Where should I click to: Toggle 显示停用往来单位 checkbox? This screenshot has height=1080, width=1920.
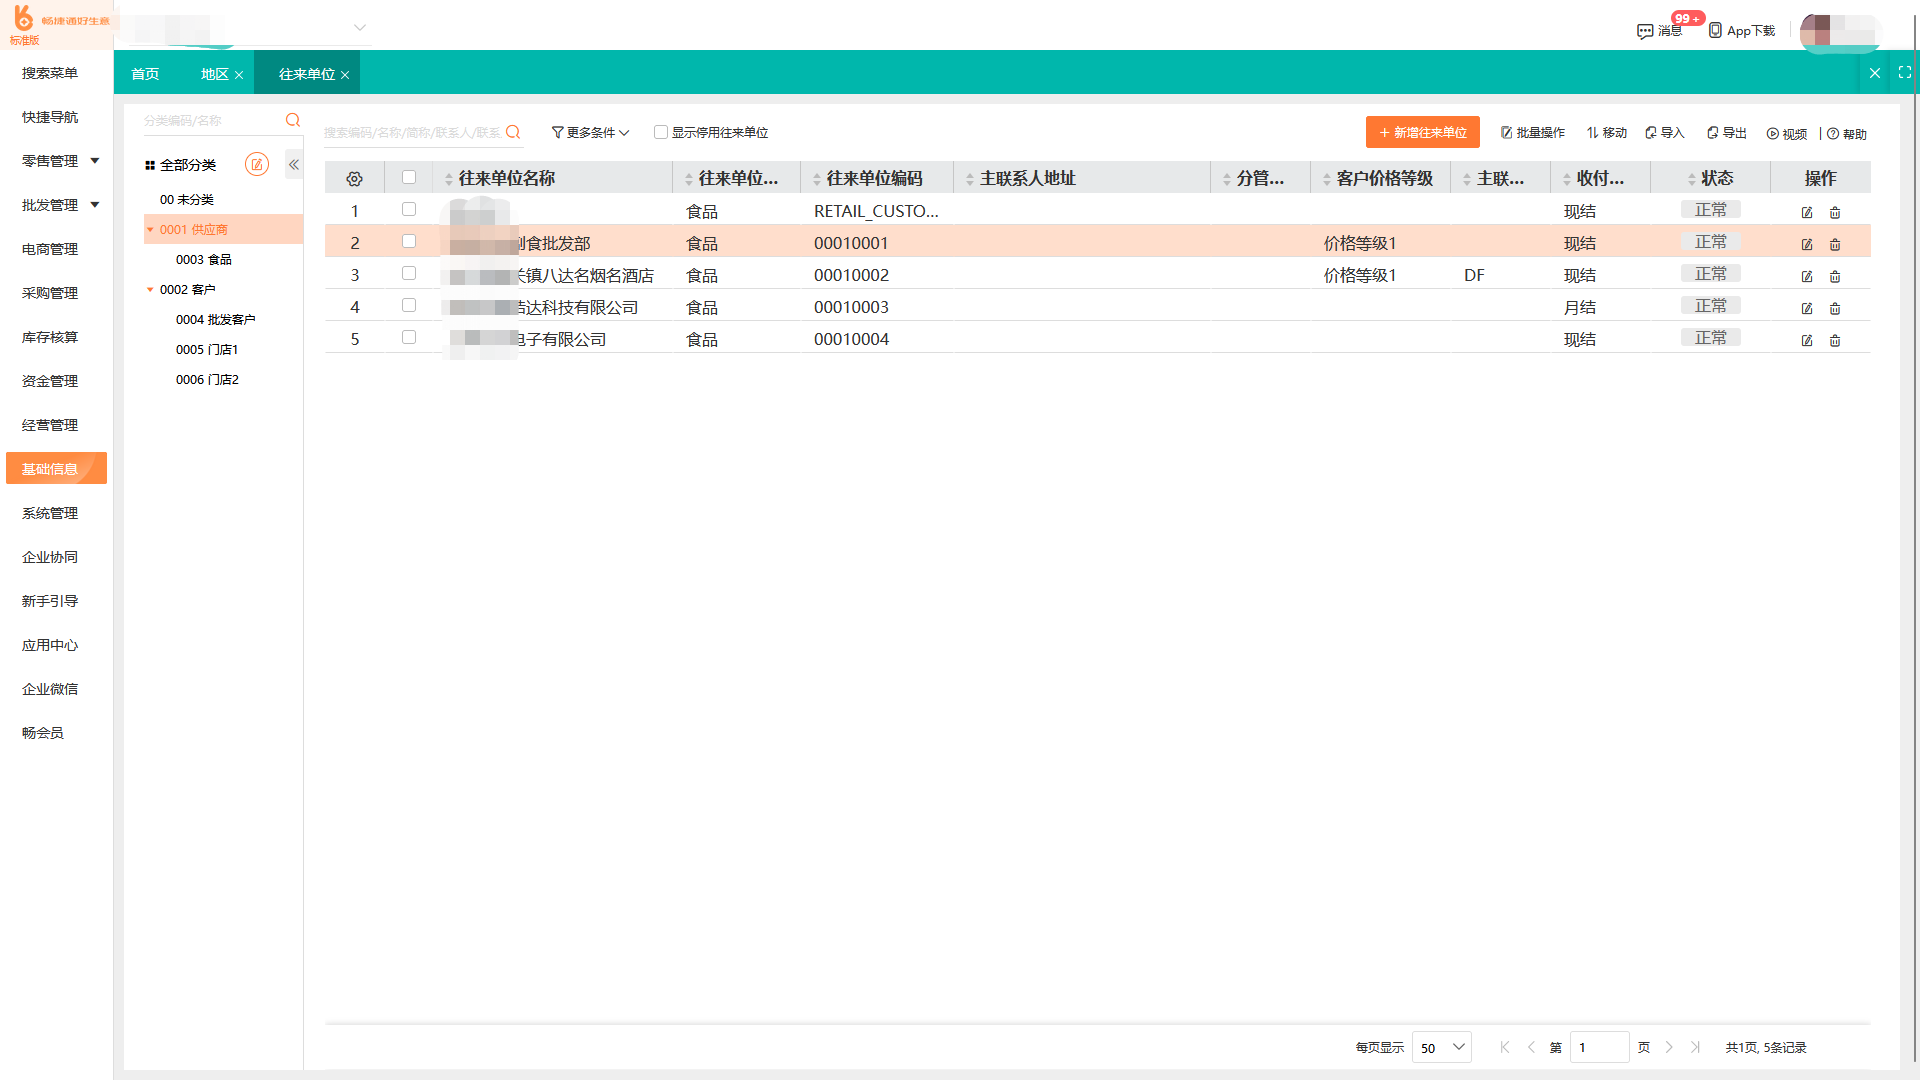coord(661,132)
